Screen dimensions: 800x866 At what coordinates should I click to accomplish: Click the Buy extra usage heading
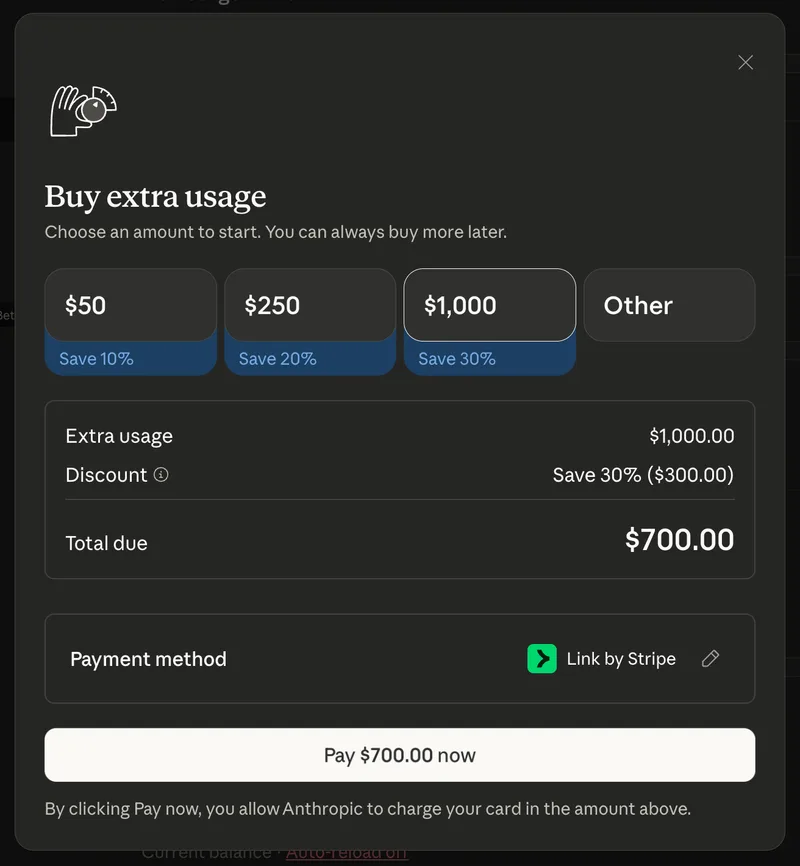click(155, 196)
